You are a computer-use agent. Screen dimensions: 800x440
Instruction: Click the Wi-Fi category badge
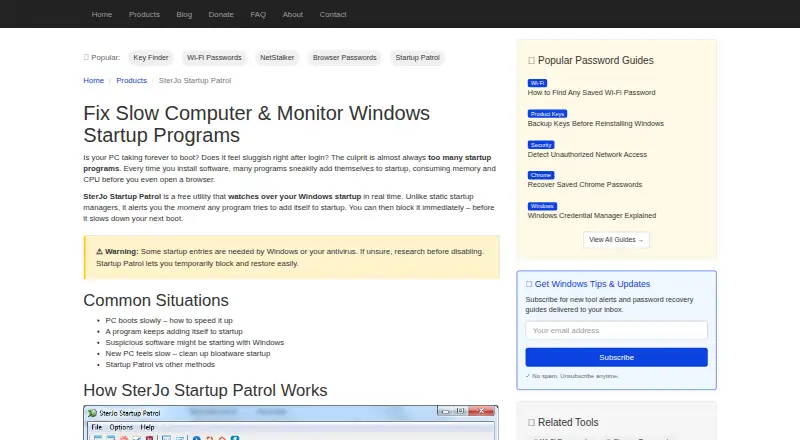tap(537, 83)
